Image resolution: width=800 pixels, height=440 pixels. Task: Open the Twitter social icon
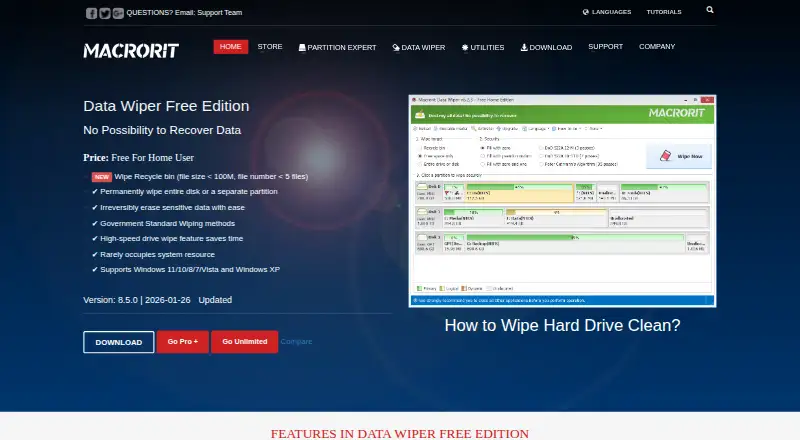tap(105, 13)
